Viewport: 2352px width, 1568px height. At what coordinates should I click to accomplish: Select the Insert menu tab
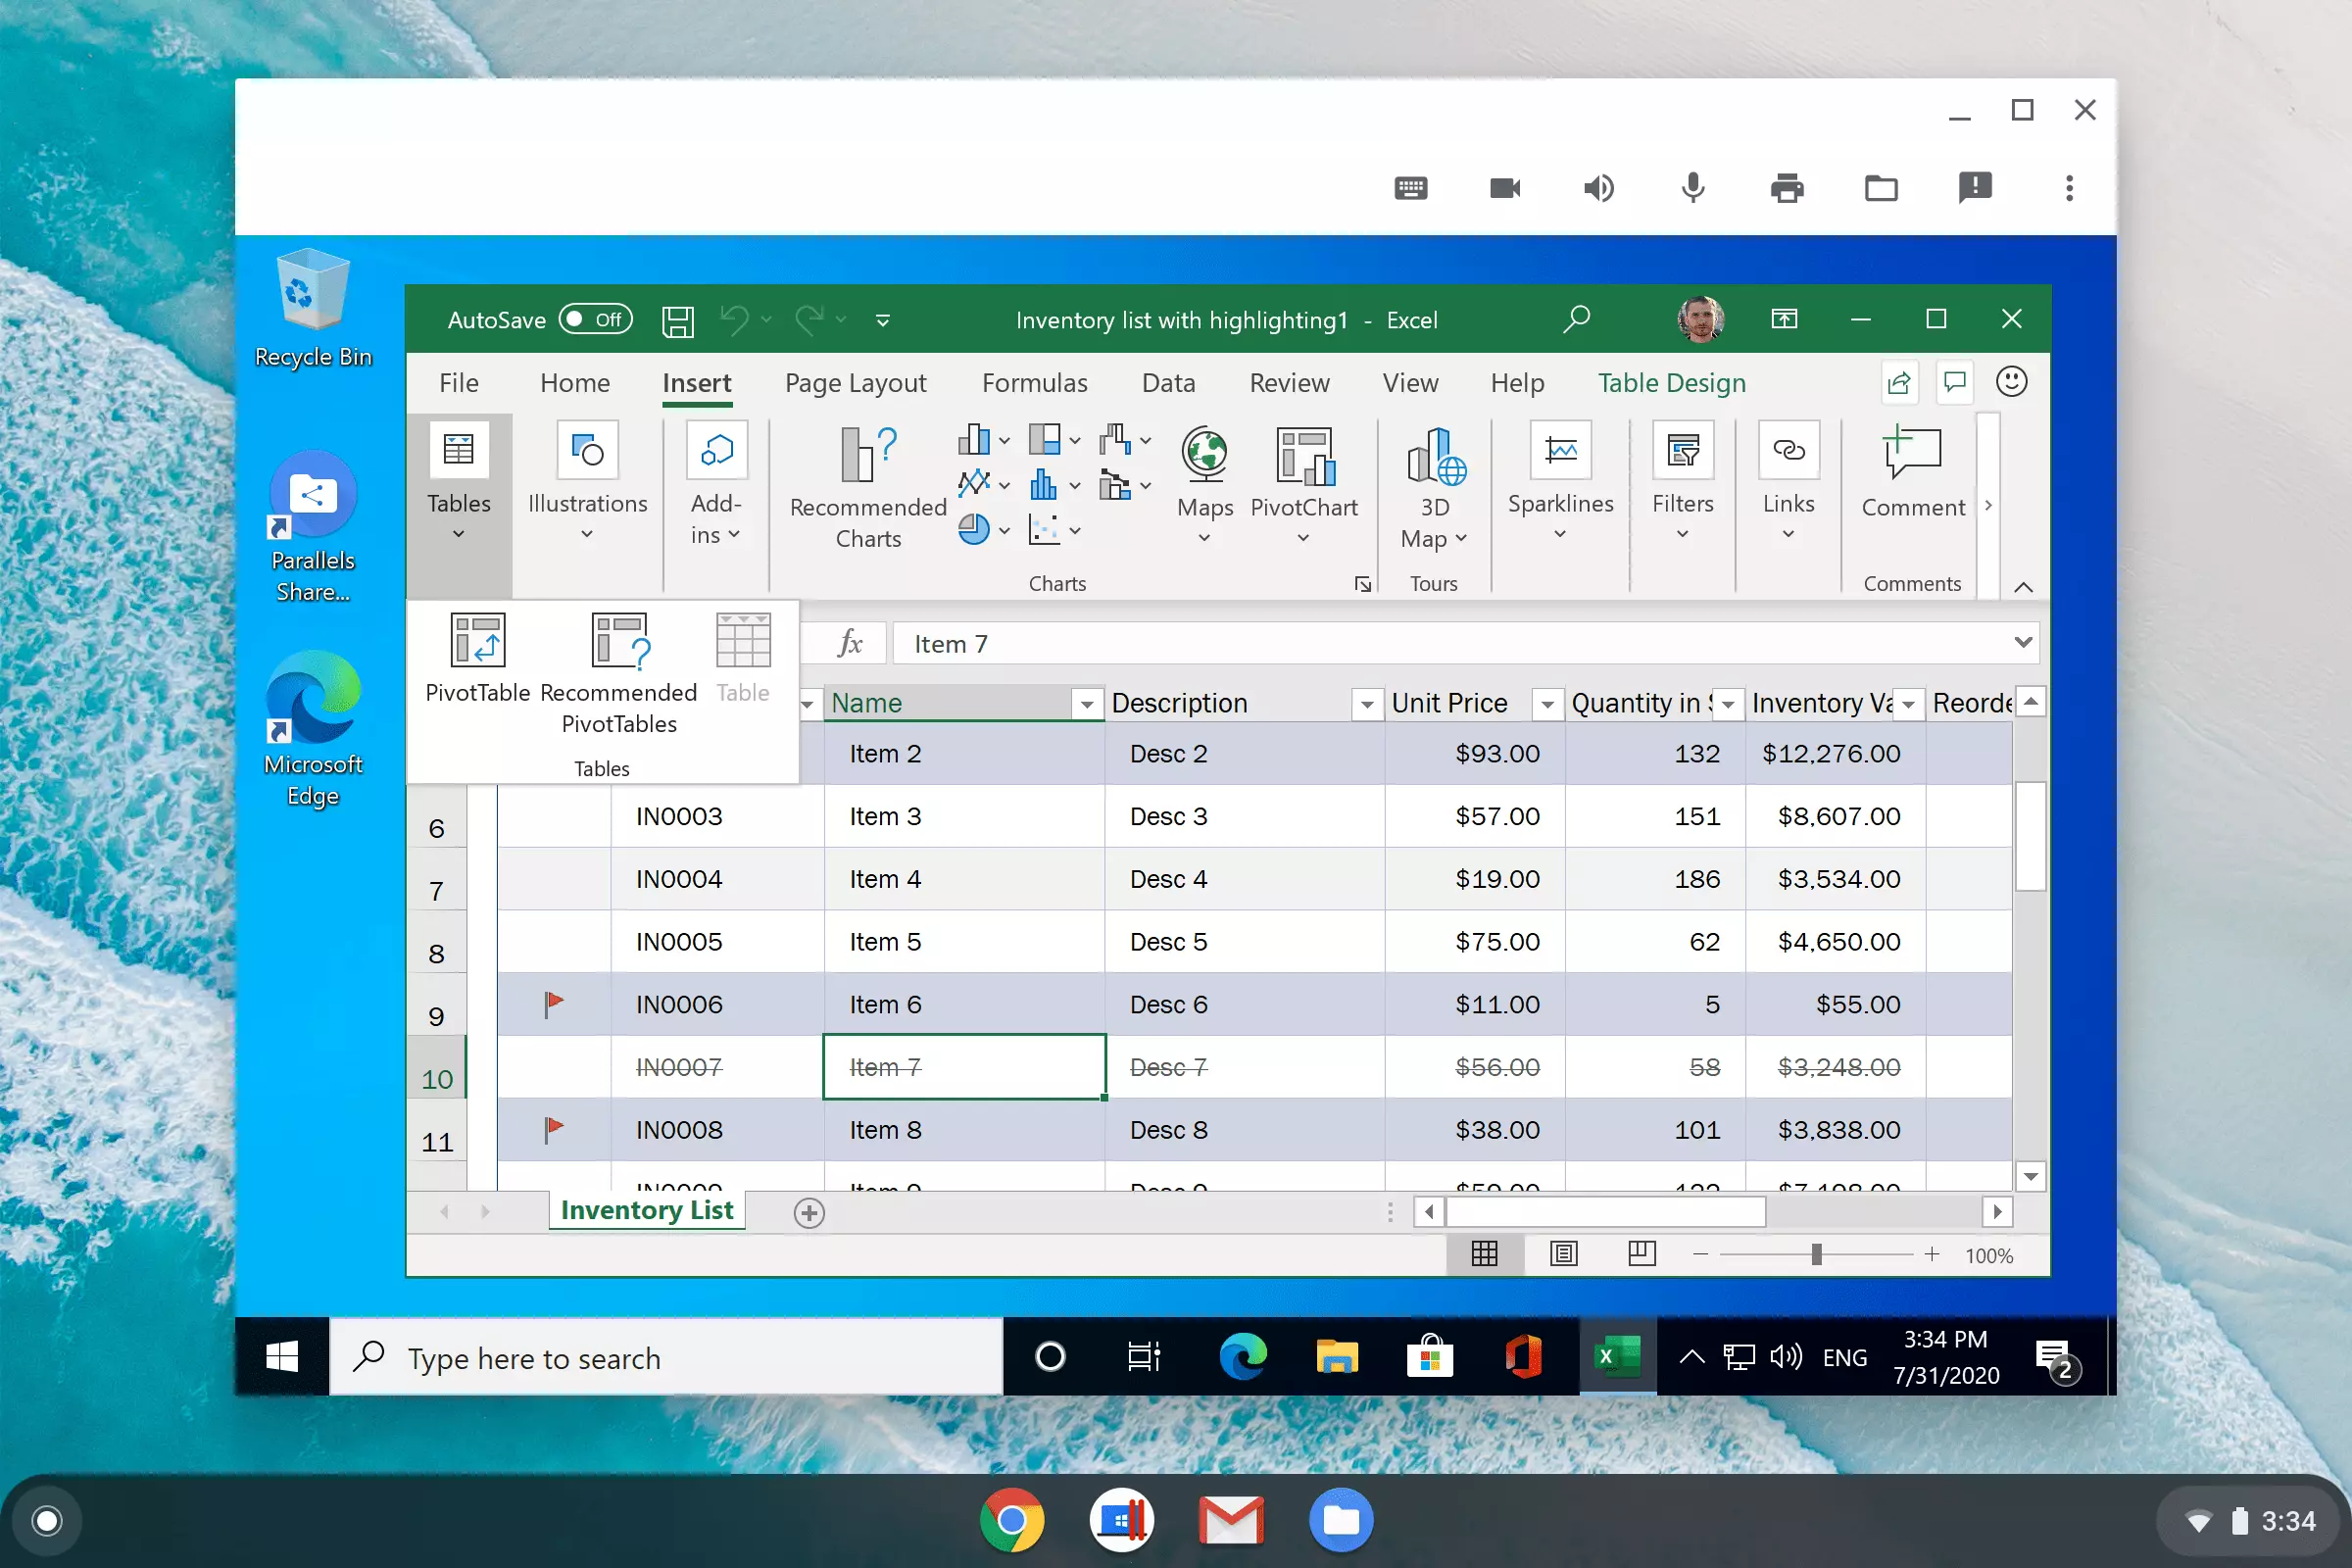point(697,381)
